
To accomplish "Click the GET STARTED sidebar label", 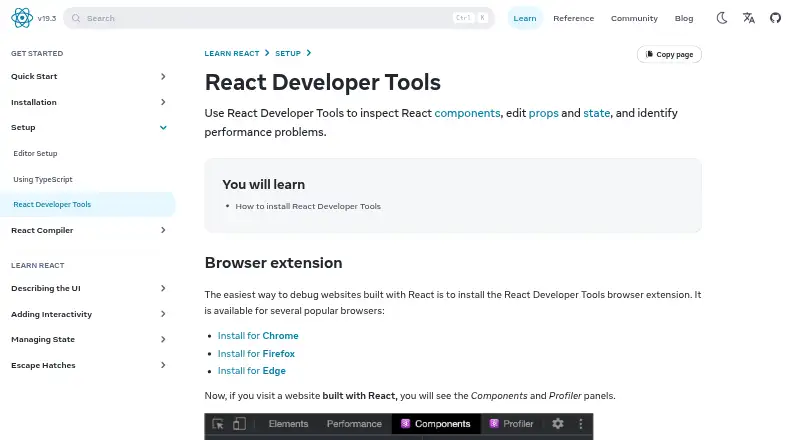I will 37,53.
